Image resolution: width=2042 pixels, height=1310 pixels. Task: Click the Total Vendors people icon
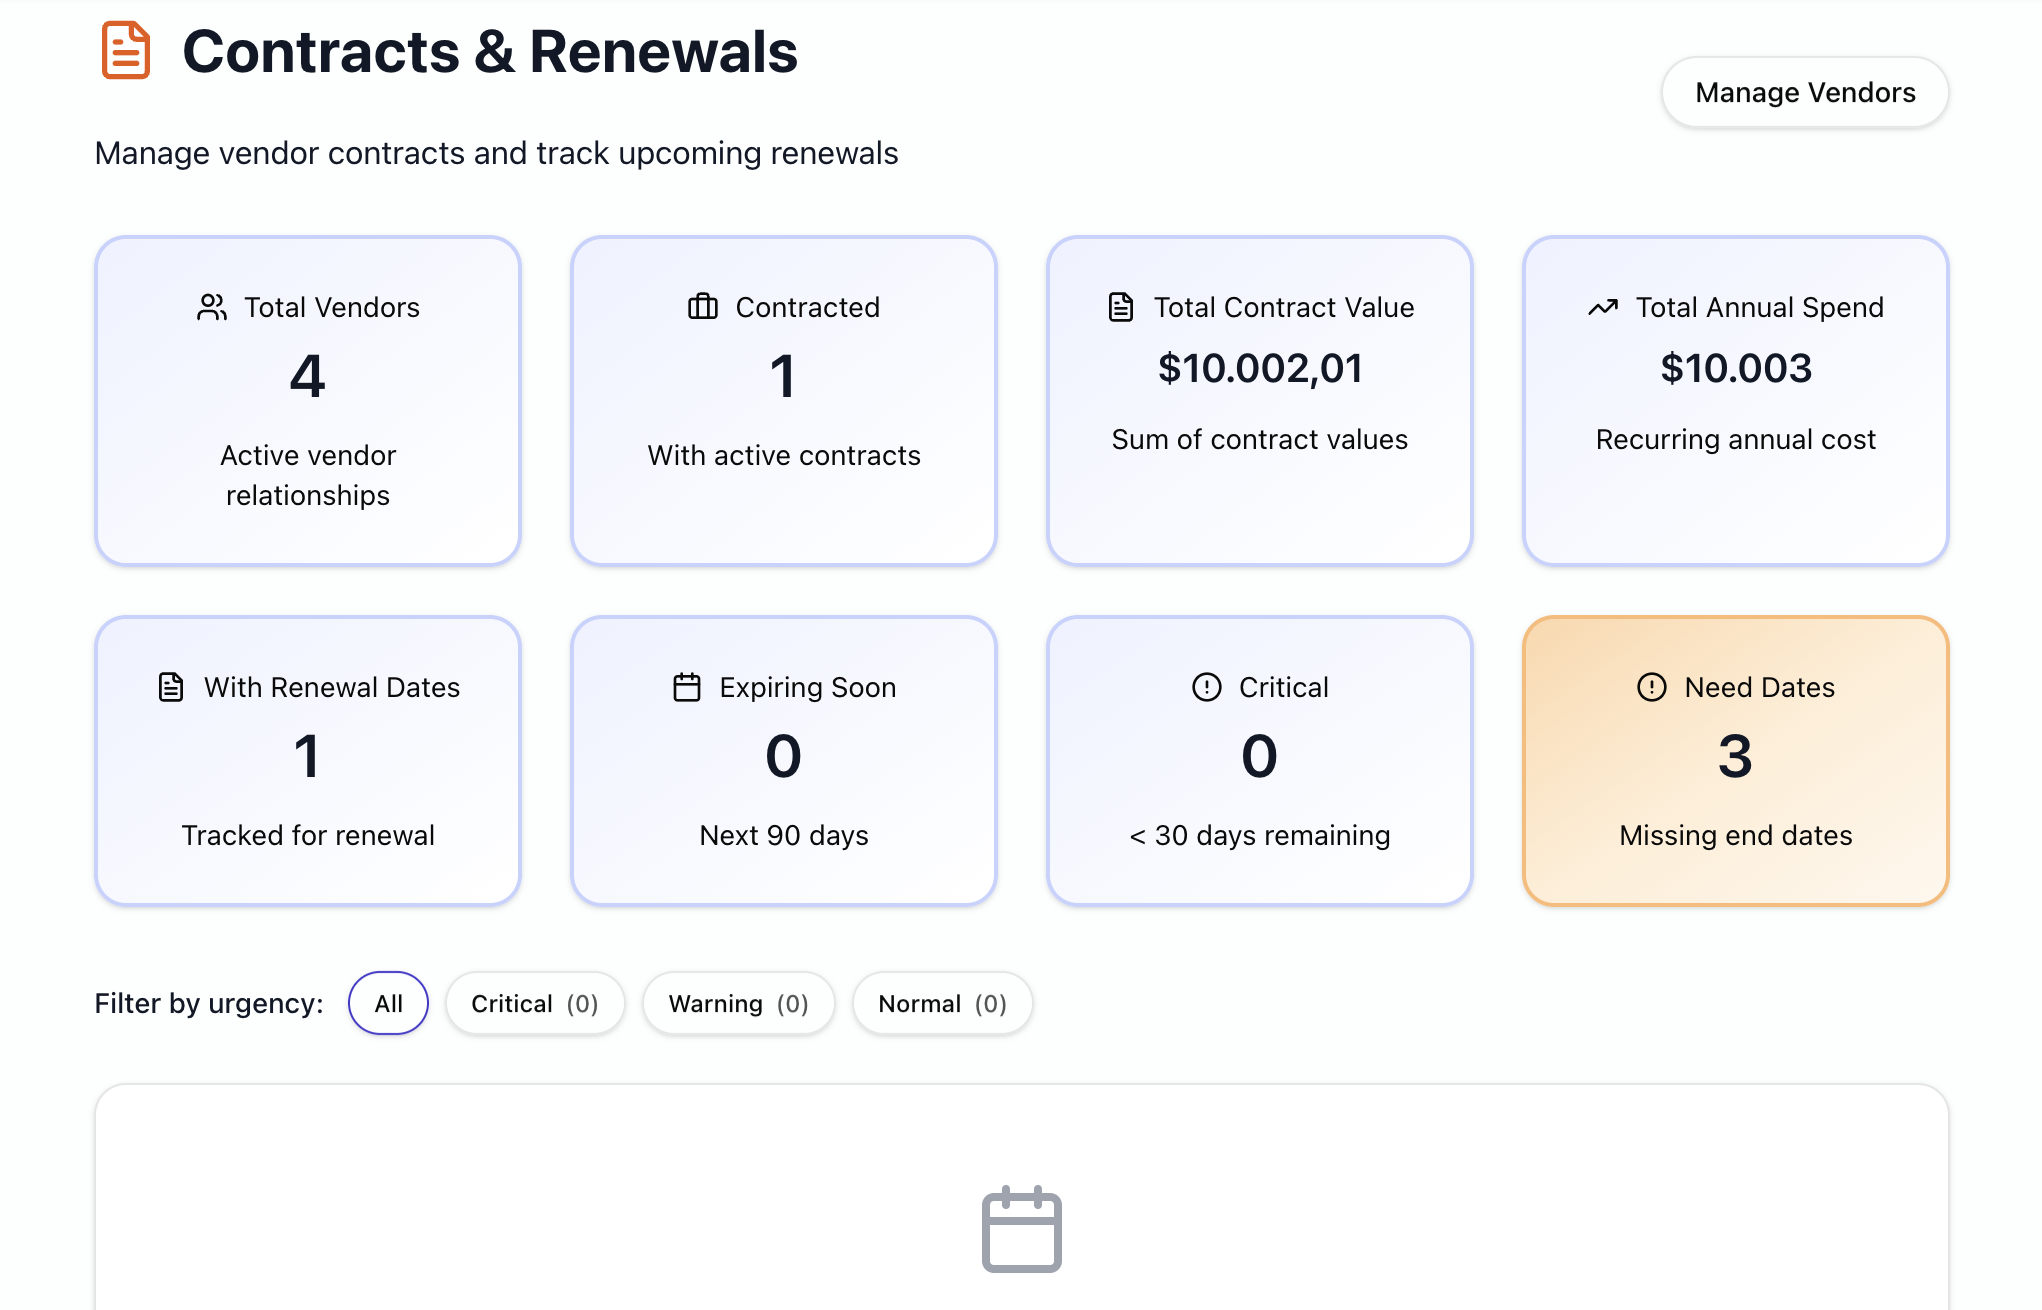[210, 308]
